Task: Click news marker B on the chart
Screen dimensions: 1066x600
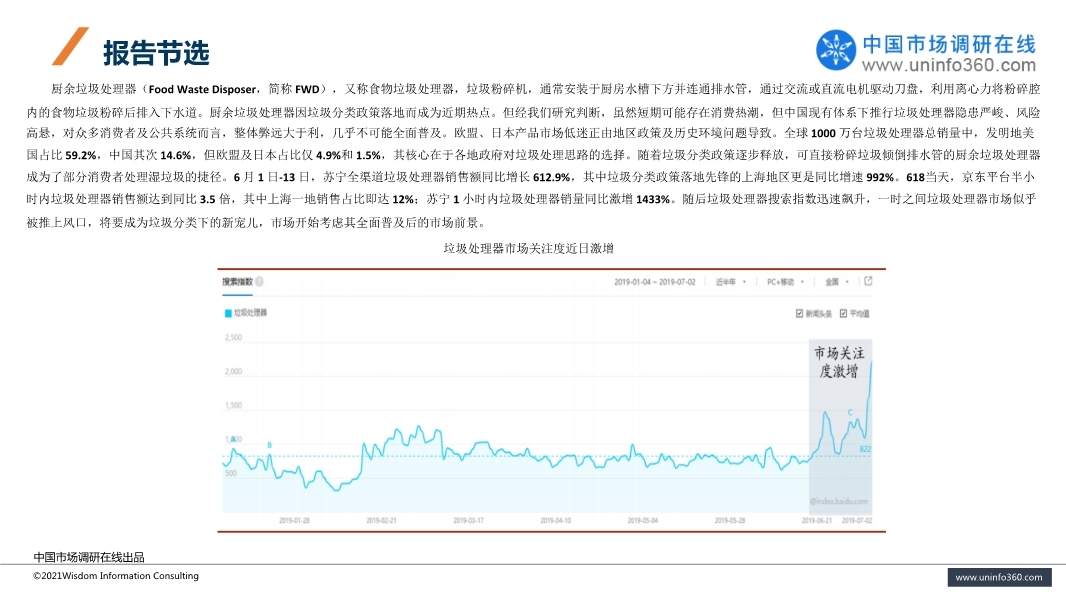Action: (268, 444)
